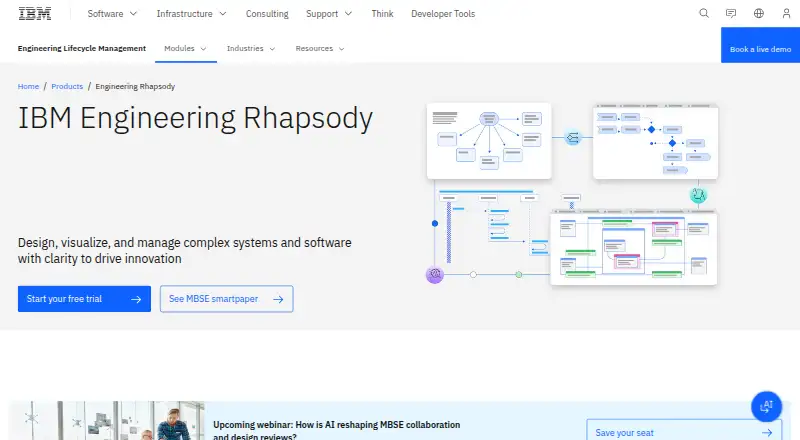Launch the floating AI assistant button
Image resolution: width=800 pixels, height=440 pixels.
pyautogui.click(x=766, y=406)
